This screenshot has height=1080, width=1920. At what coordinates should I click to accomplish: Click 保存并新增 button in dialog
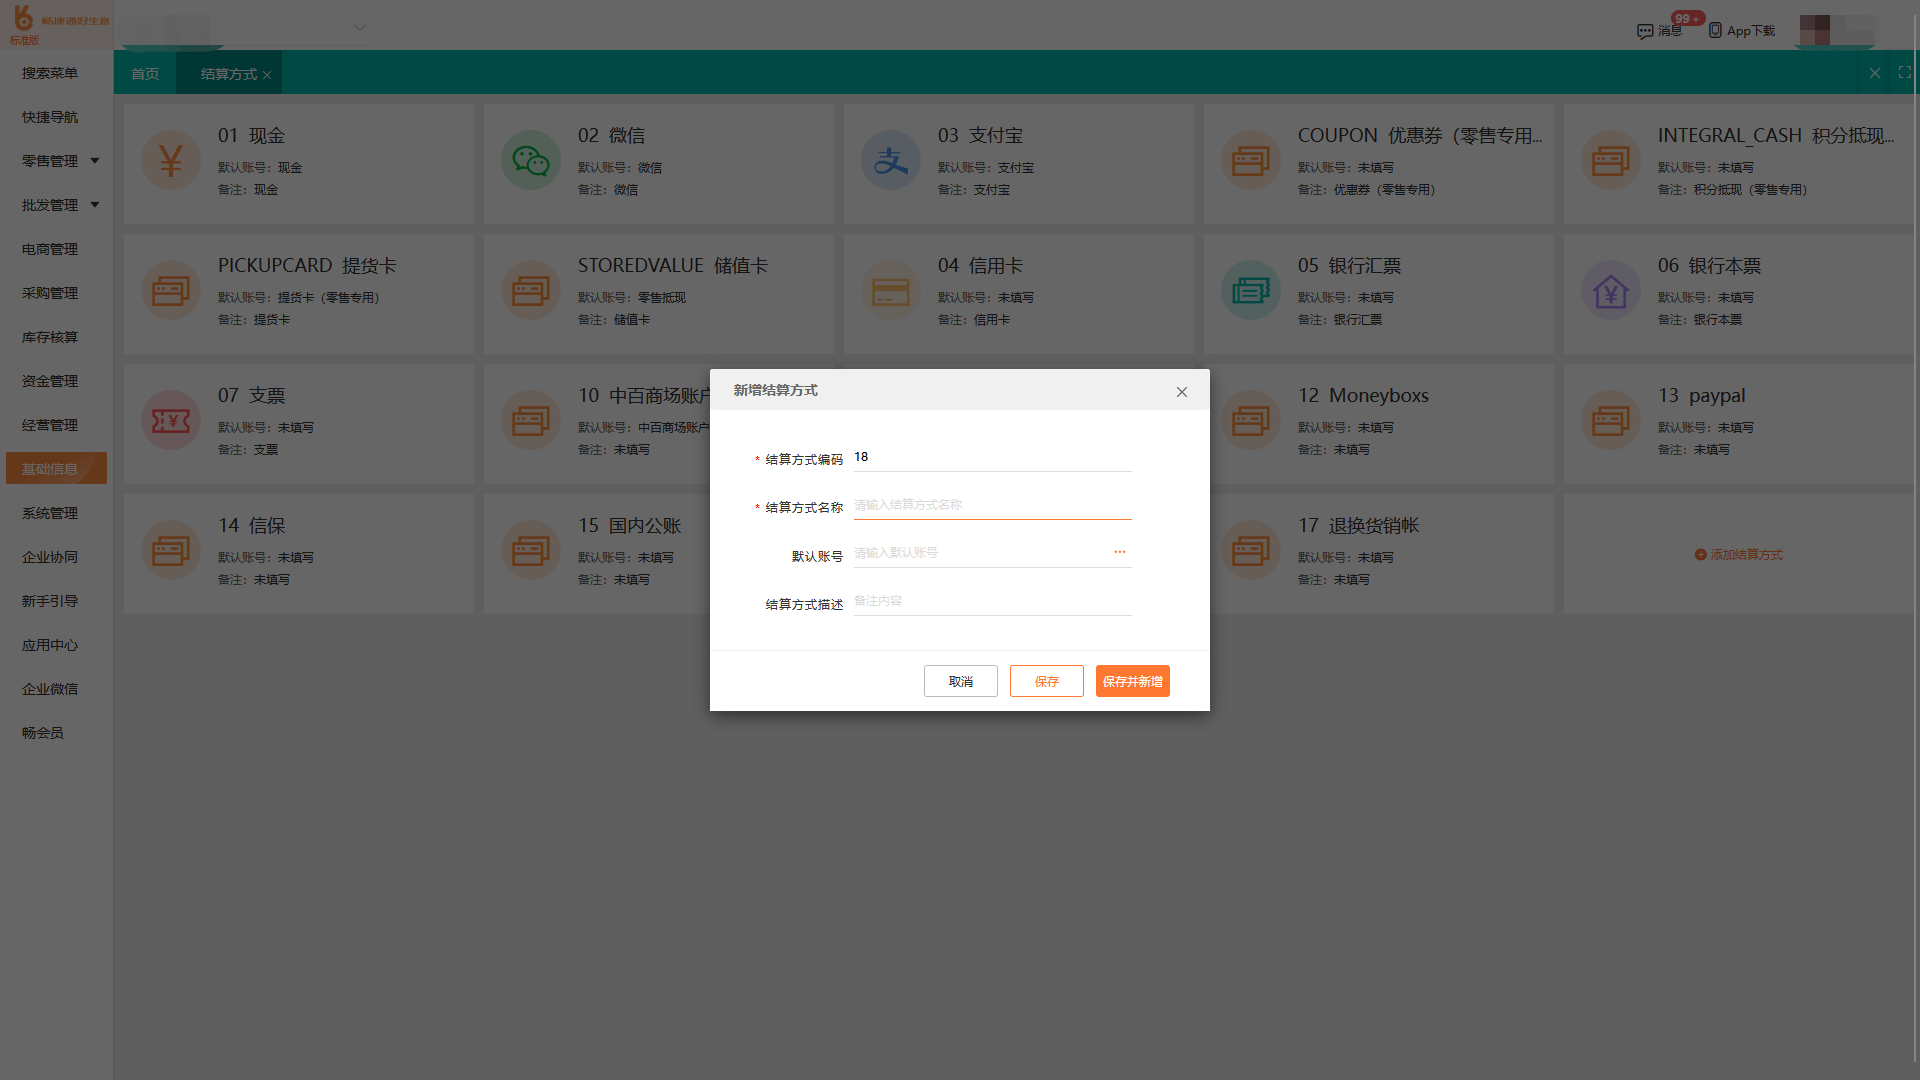(1133, 680)
